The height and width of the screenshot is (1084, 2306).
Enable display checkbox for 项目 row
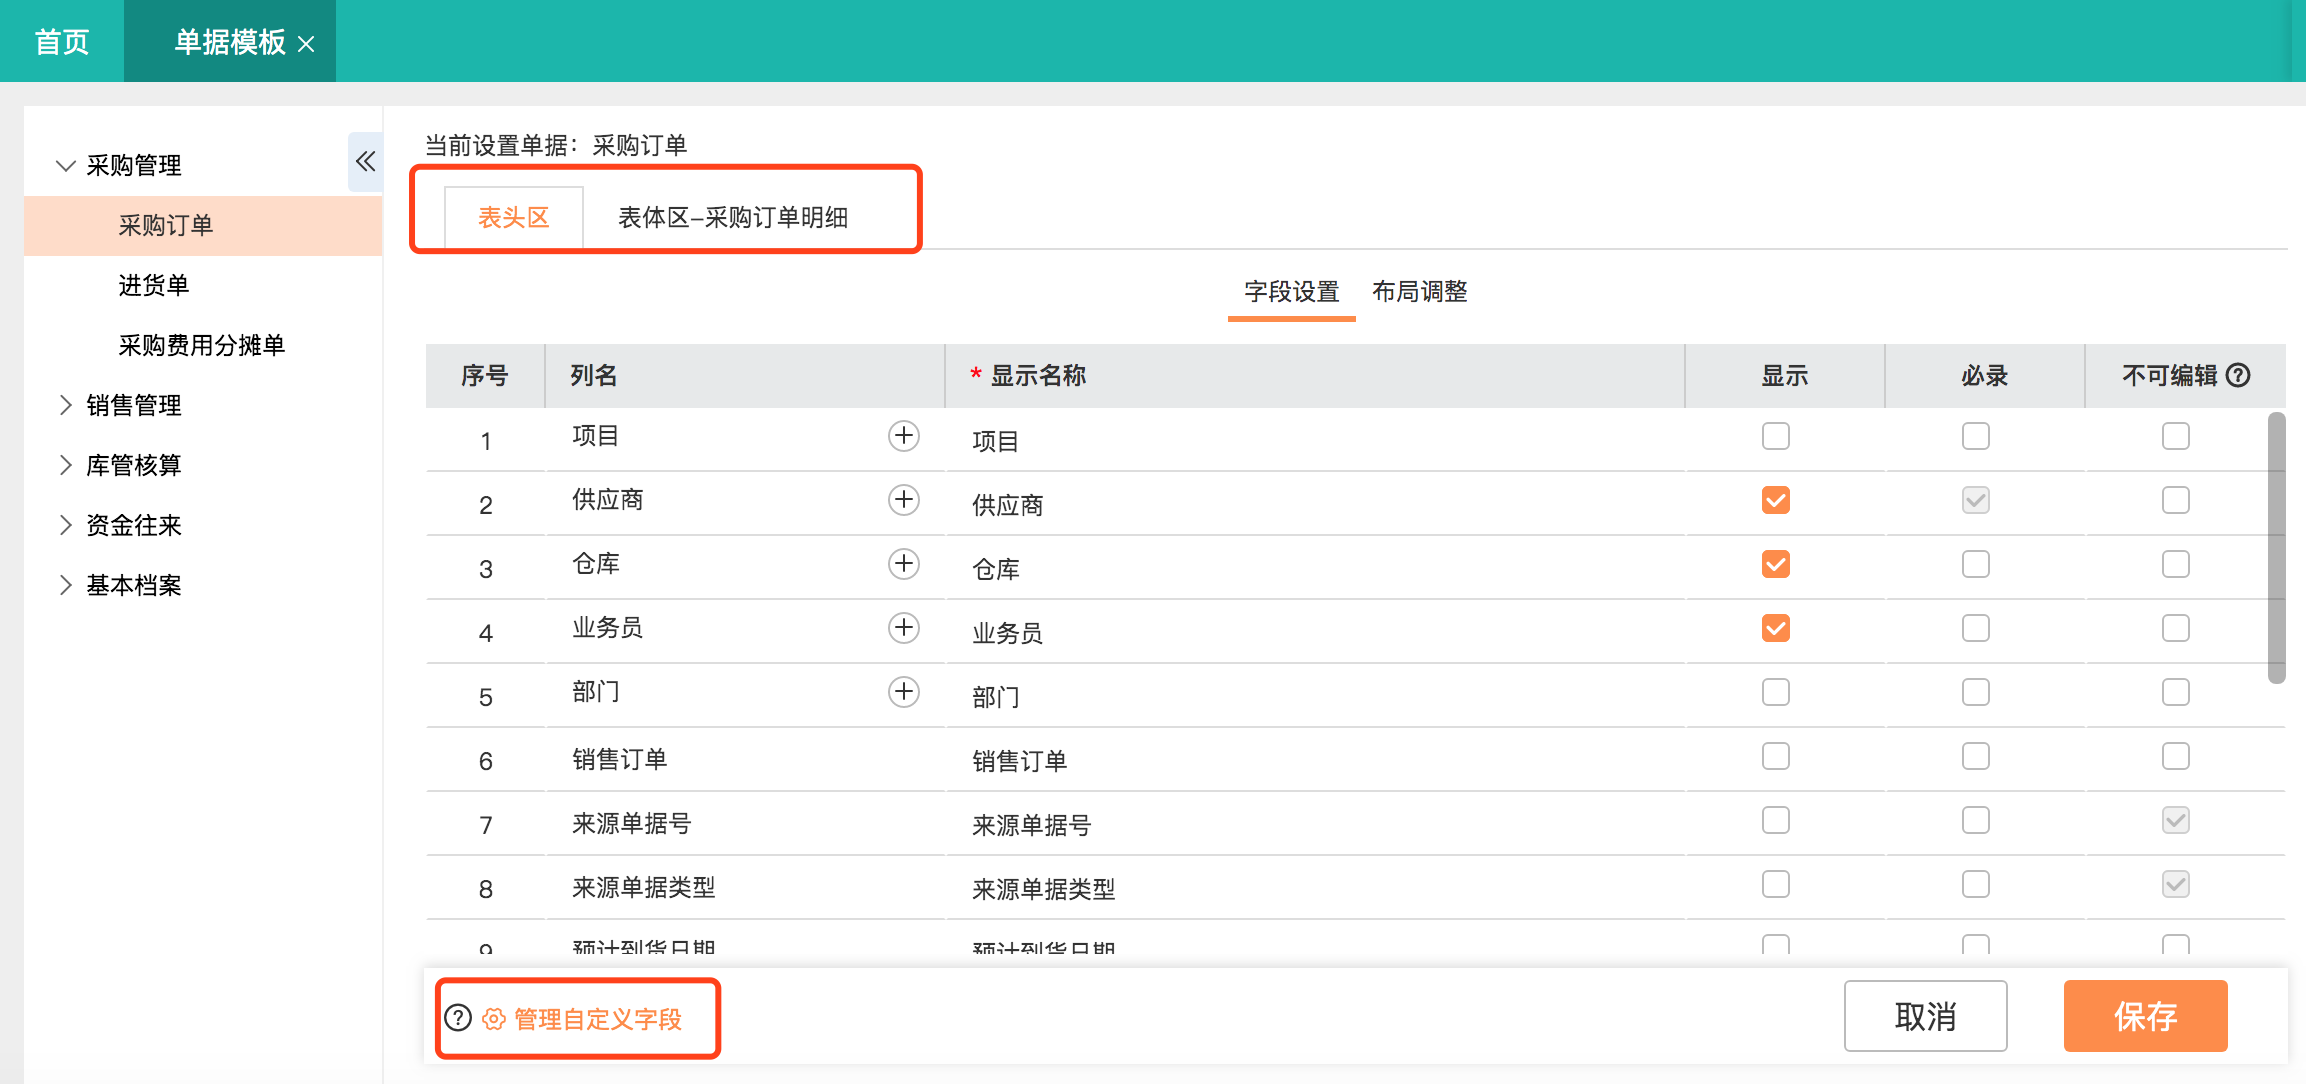1777,437
